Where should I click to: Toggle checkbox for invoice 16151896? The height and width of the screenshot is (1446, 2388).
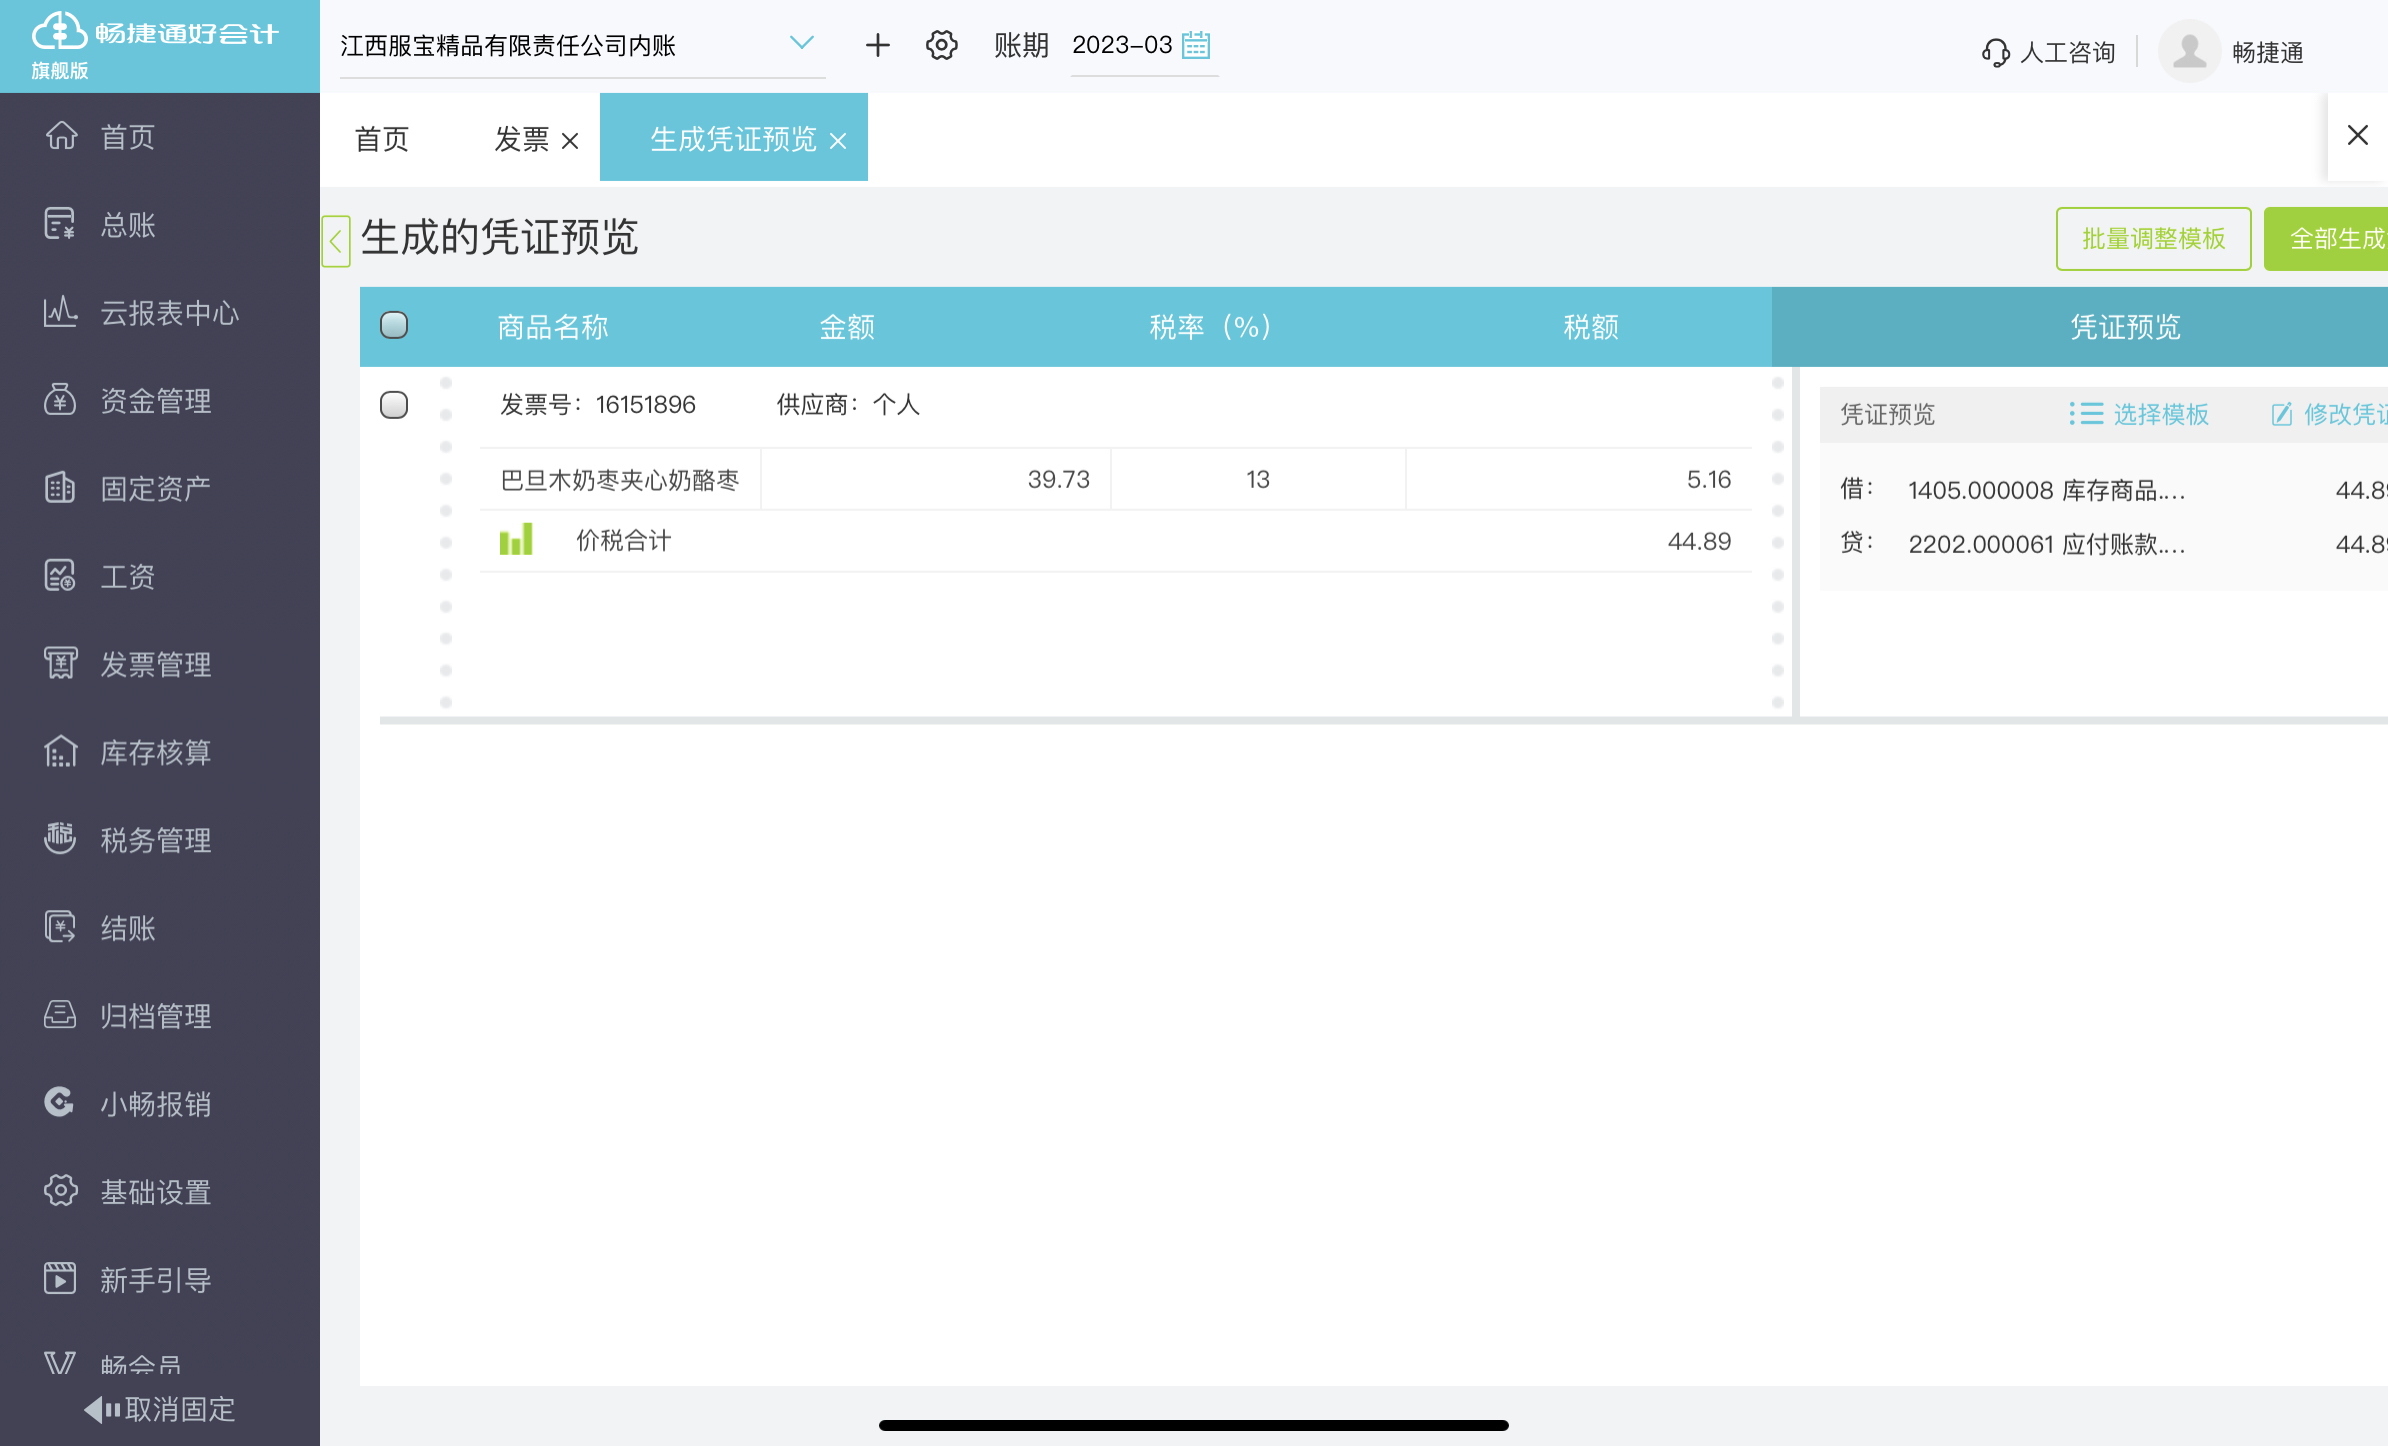394,404
